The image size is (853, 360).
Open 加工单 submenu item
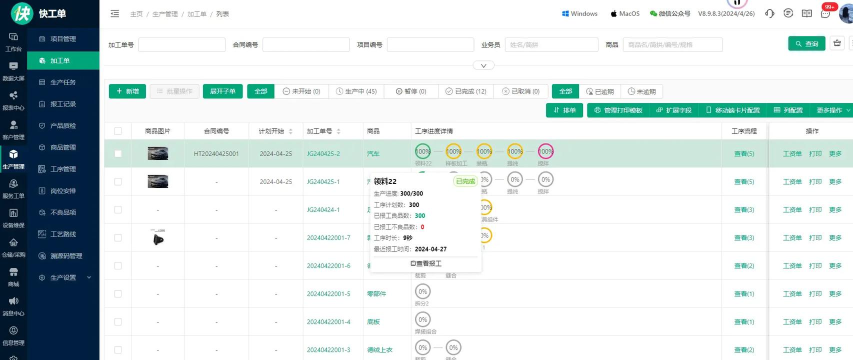pyautogui.click(x=63, y=61)
